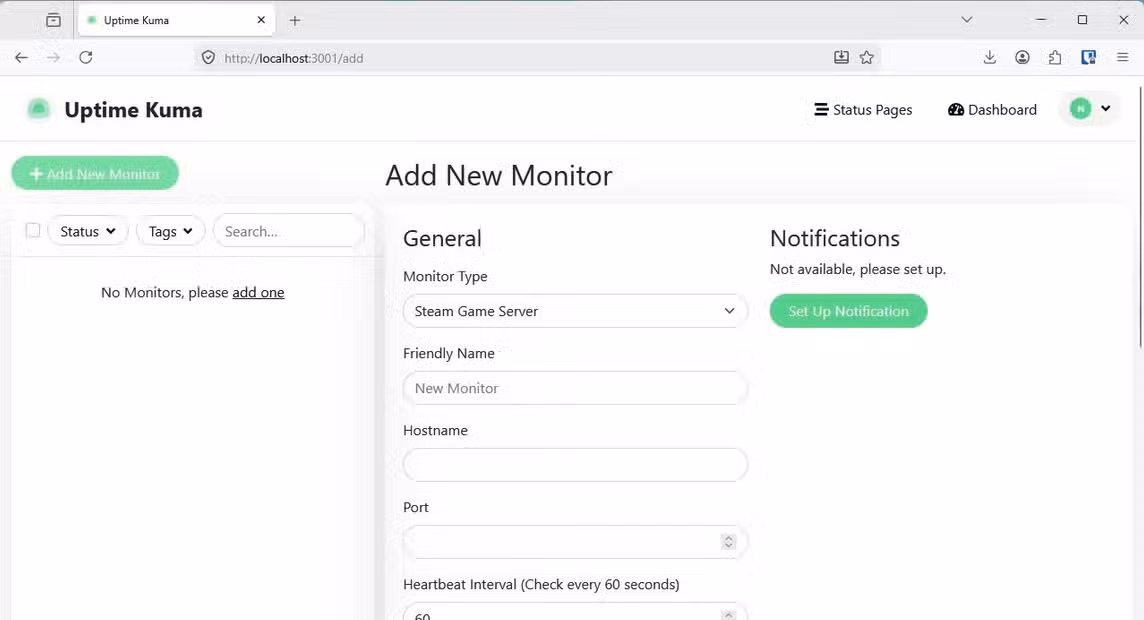Click the 'Not available, please set up.' text
Screen dimensions: 1144x620
(x=858, y=269)
